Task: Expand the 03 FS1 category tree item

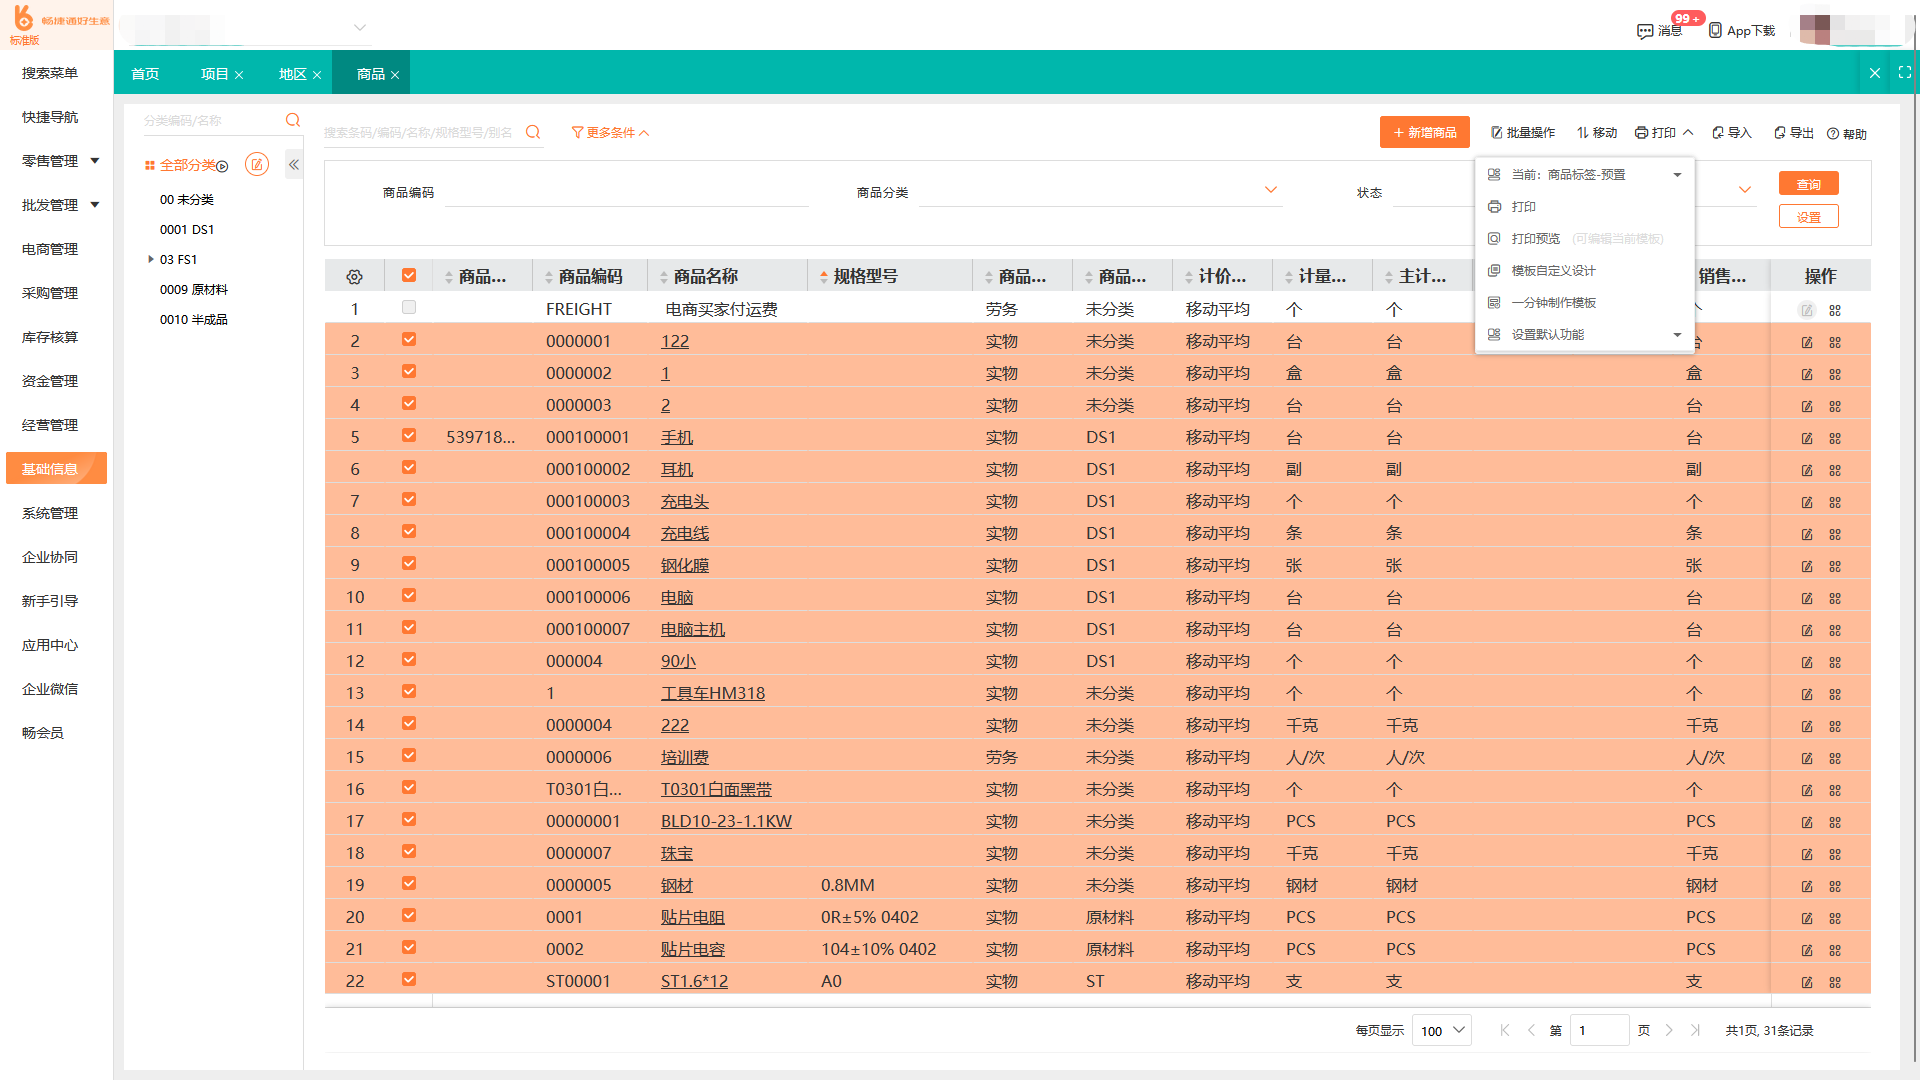Action: [150, 258]
